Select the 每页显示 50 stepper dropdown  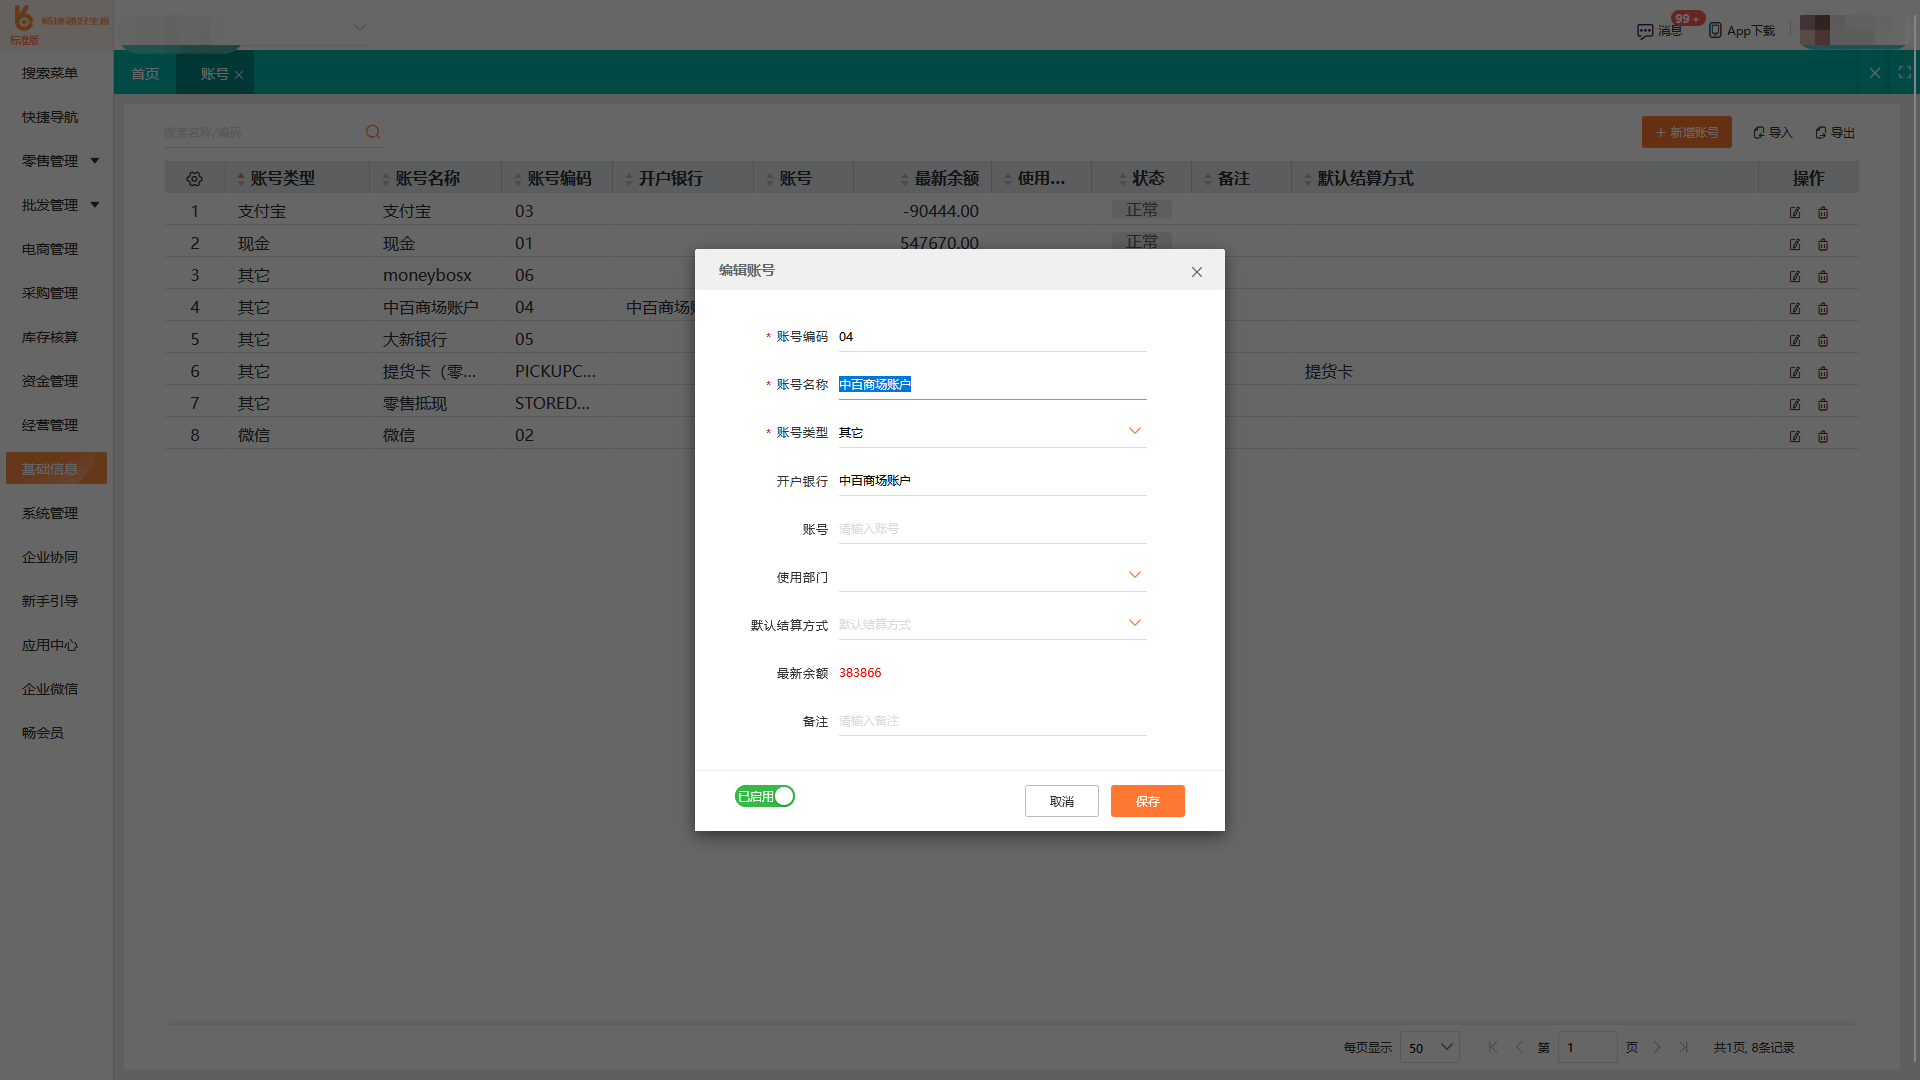click(x=1431, y=1047)
